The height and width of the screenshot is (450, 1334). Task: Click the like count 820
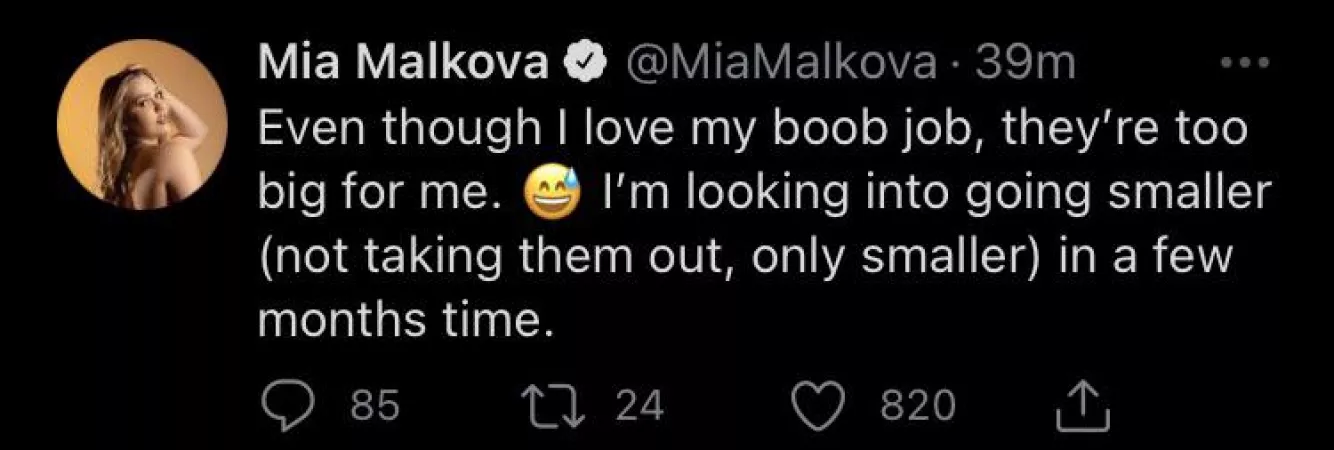(x=918, y=406)
